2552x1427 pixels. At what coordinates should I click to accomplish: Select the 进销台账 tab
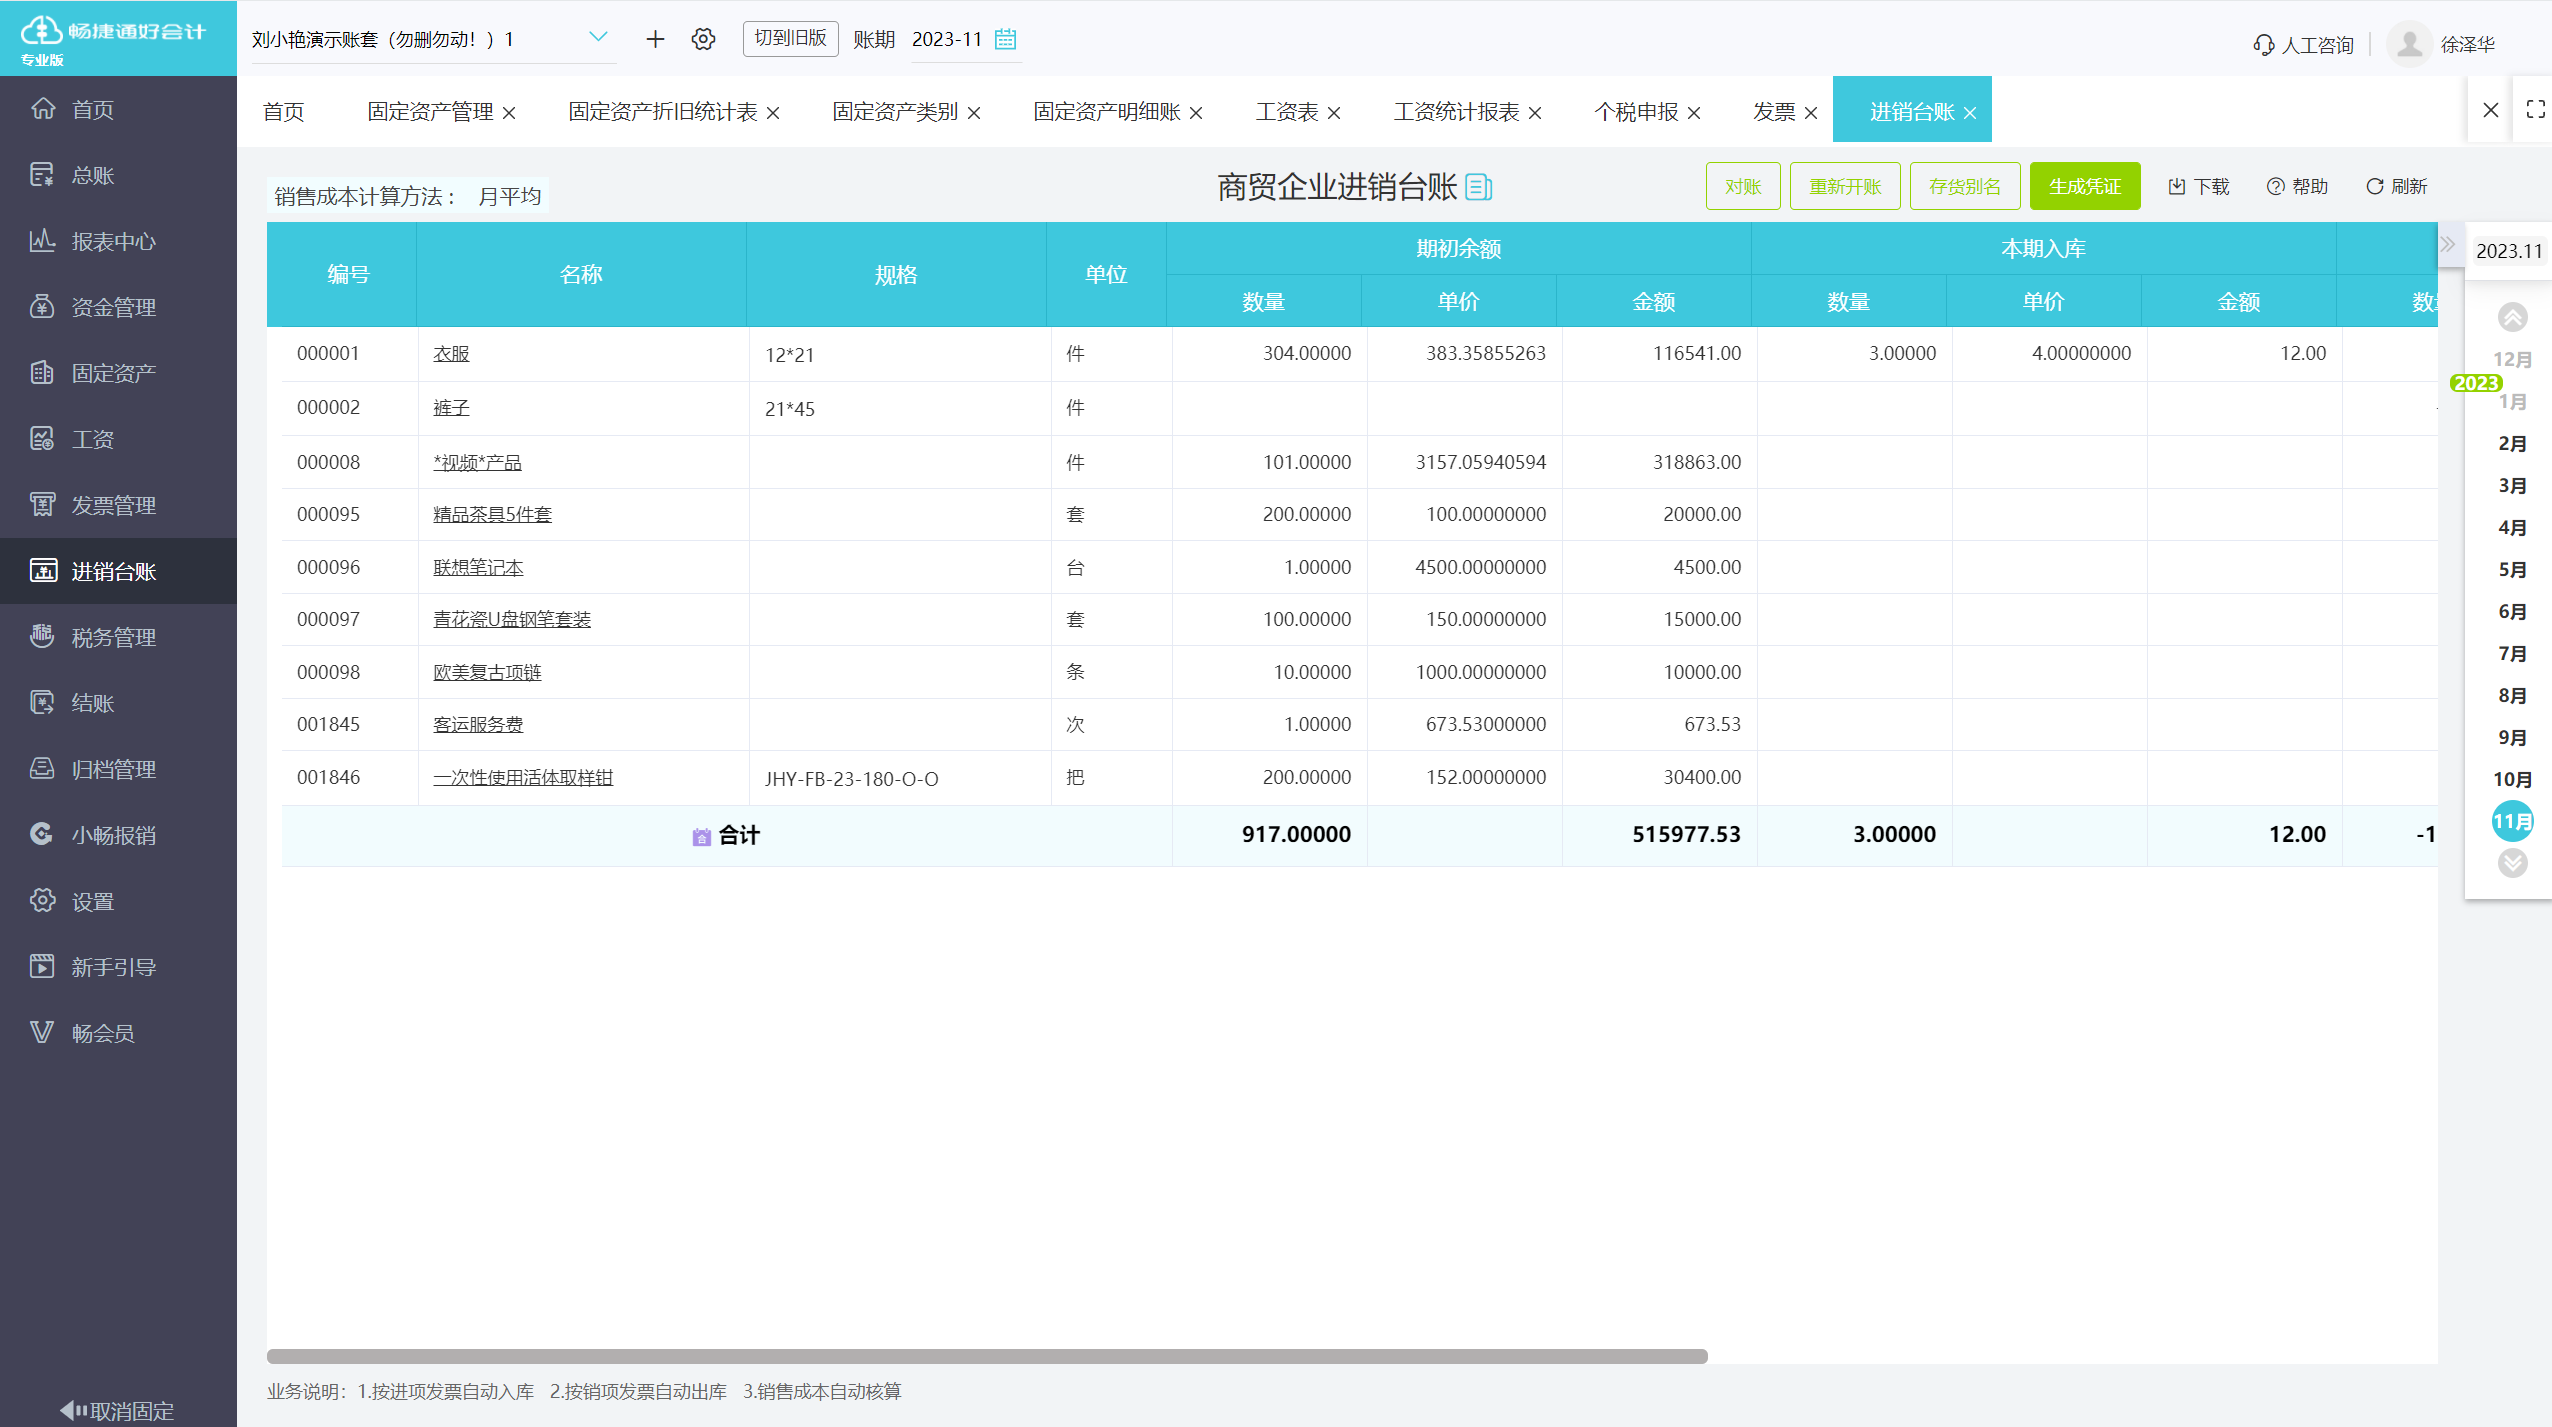pos(1903,110)
